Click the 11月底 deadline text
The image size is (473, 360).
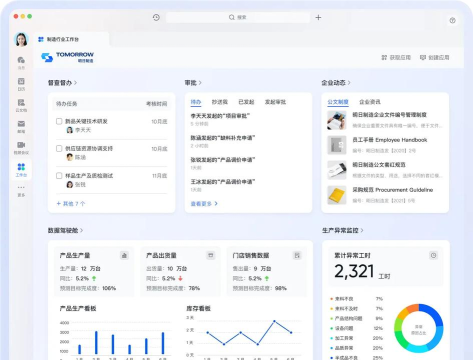pos(160,176)
